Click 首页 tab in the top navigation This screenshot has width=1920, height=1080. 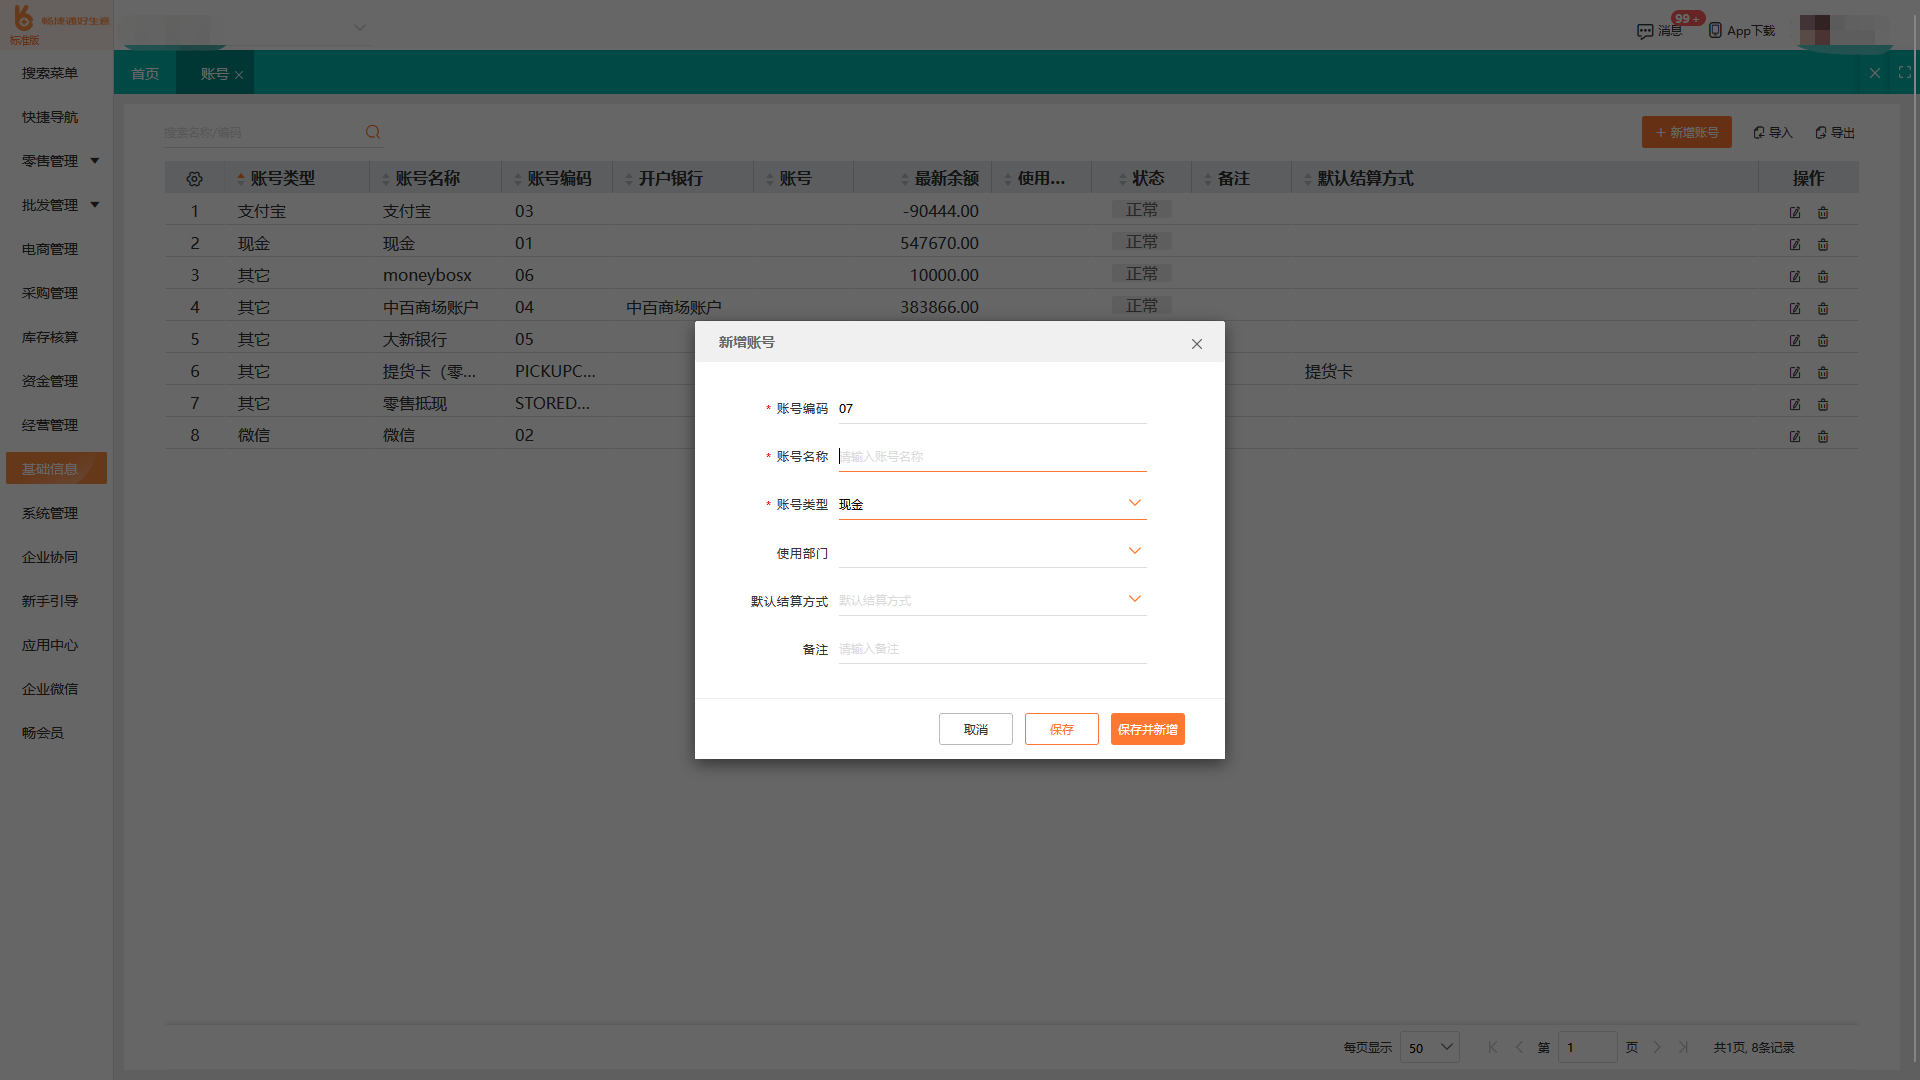coord(145,73)
